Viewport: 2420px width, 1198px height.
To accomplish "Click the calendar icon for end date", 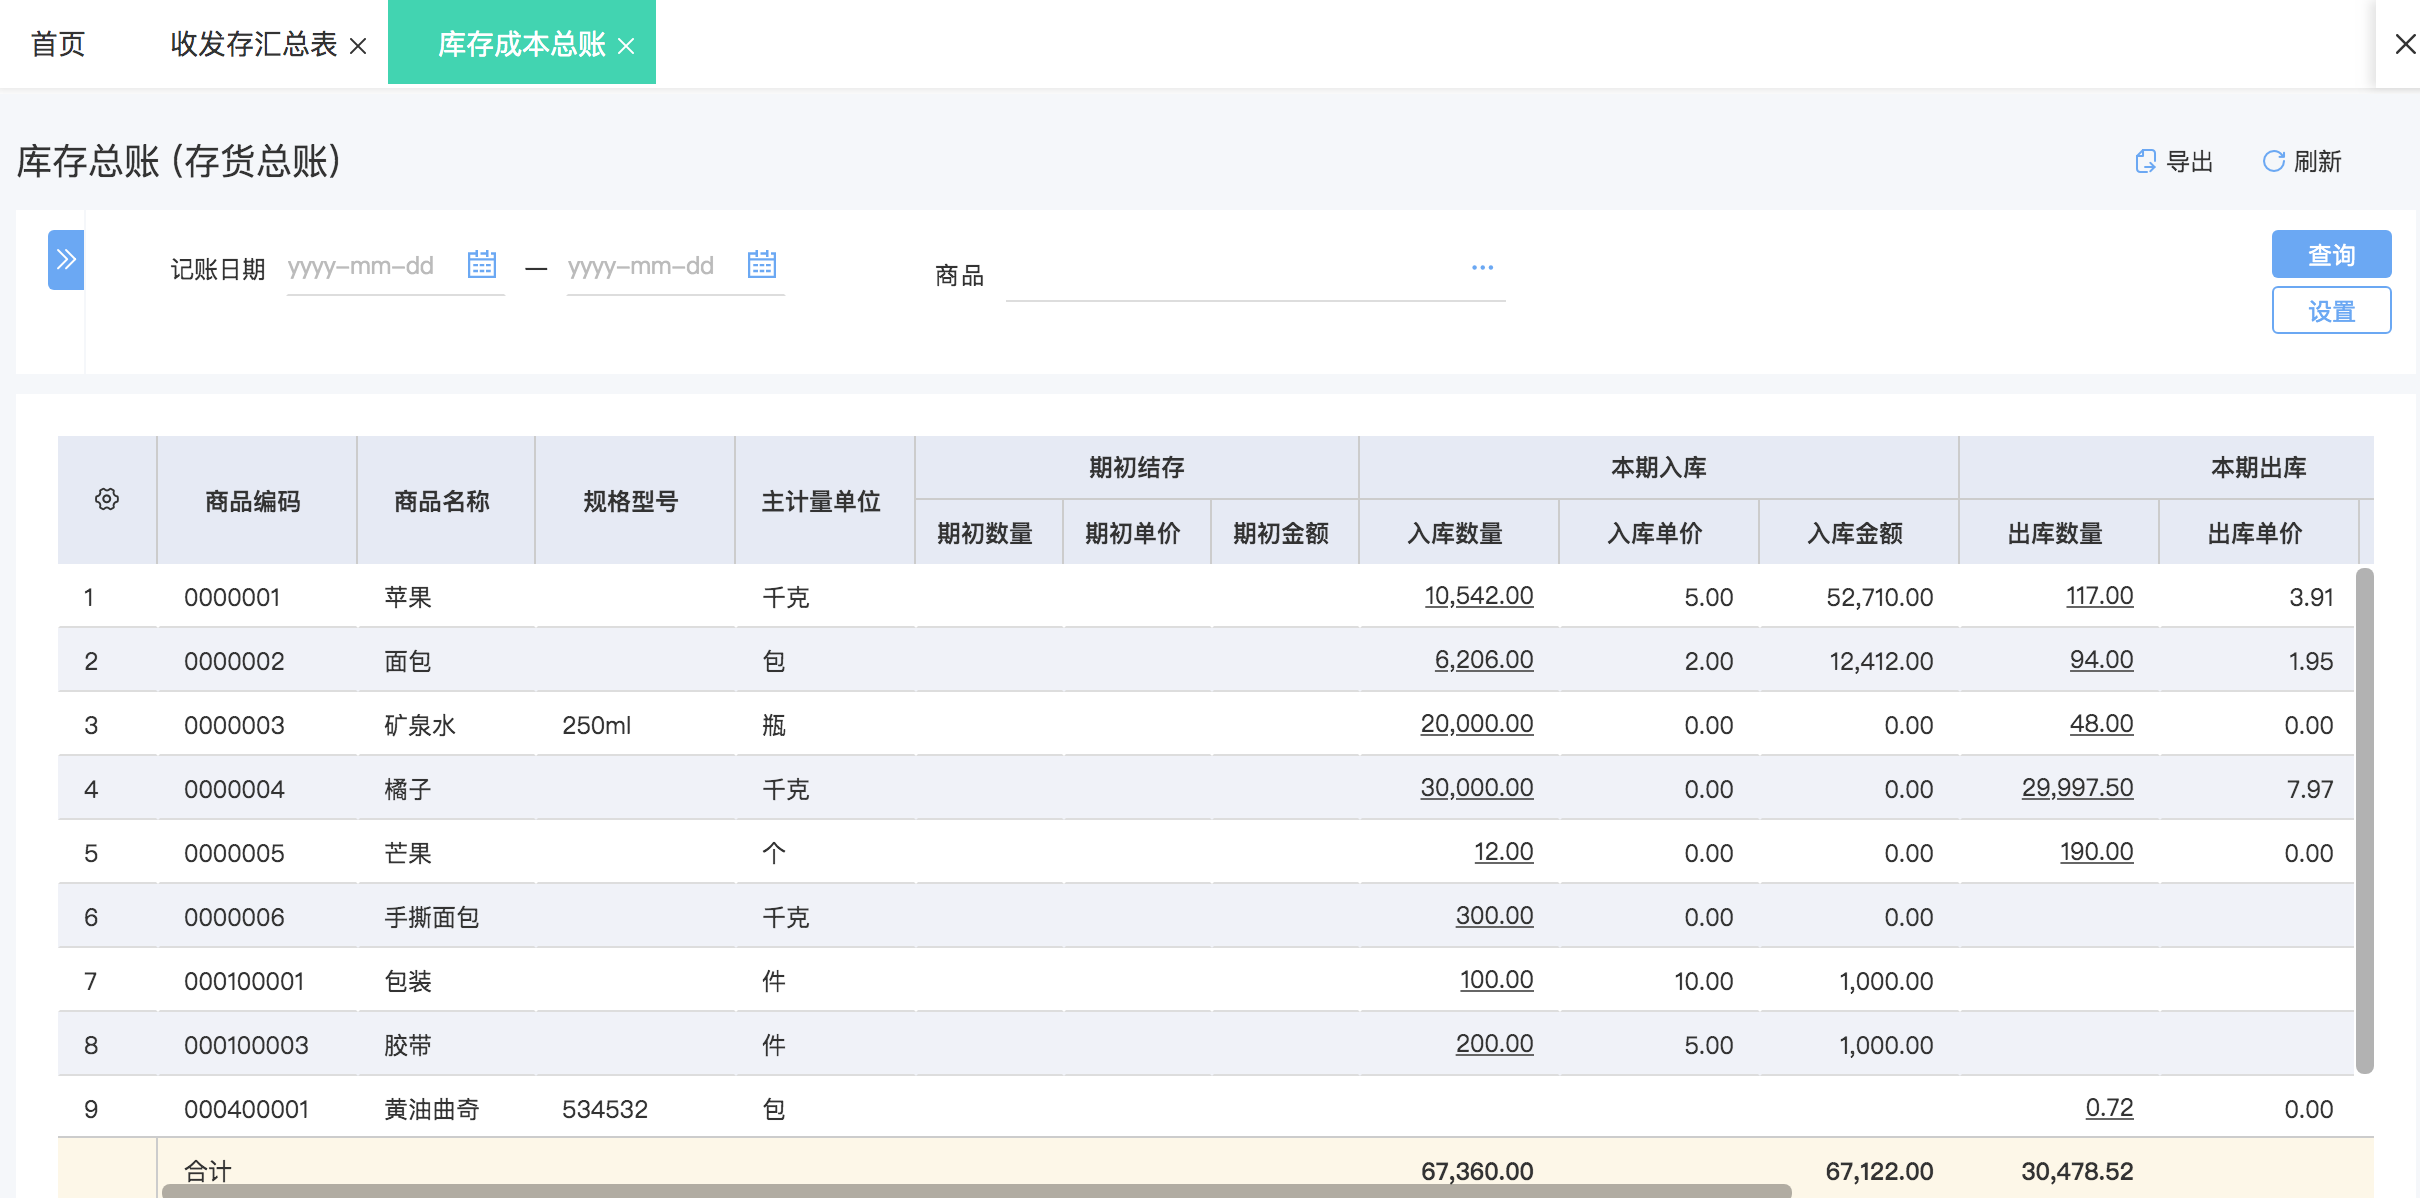I will click(762, 266).
